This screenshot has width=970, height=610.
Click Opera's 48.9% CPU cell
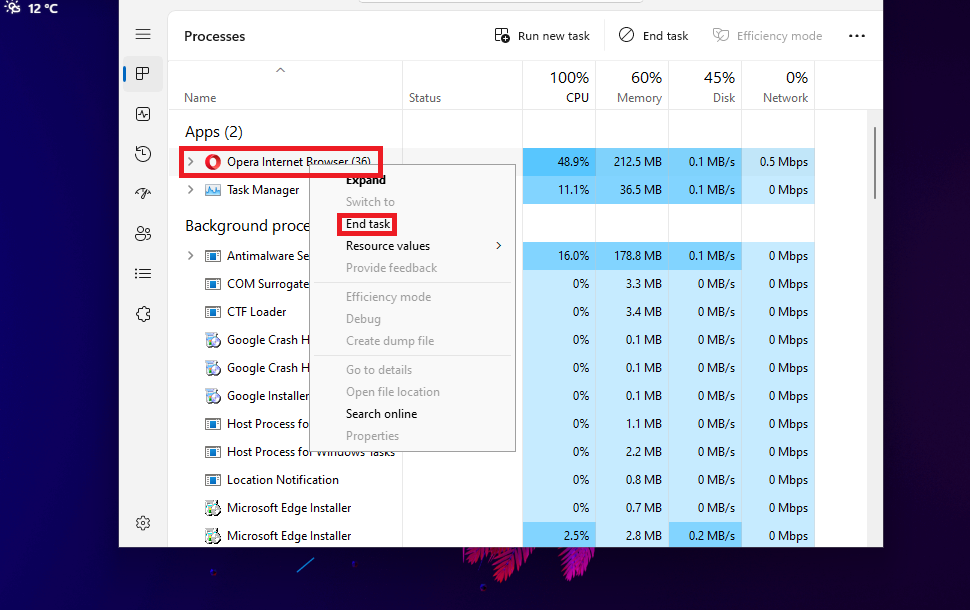click(559, 162)
